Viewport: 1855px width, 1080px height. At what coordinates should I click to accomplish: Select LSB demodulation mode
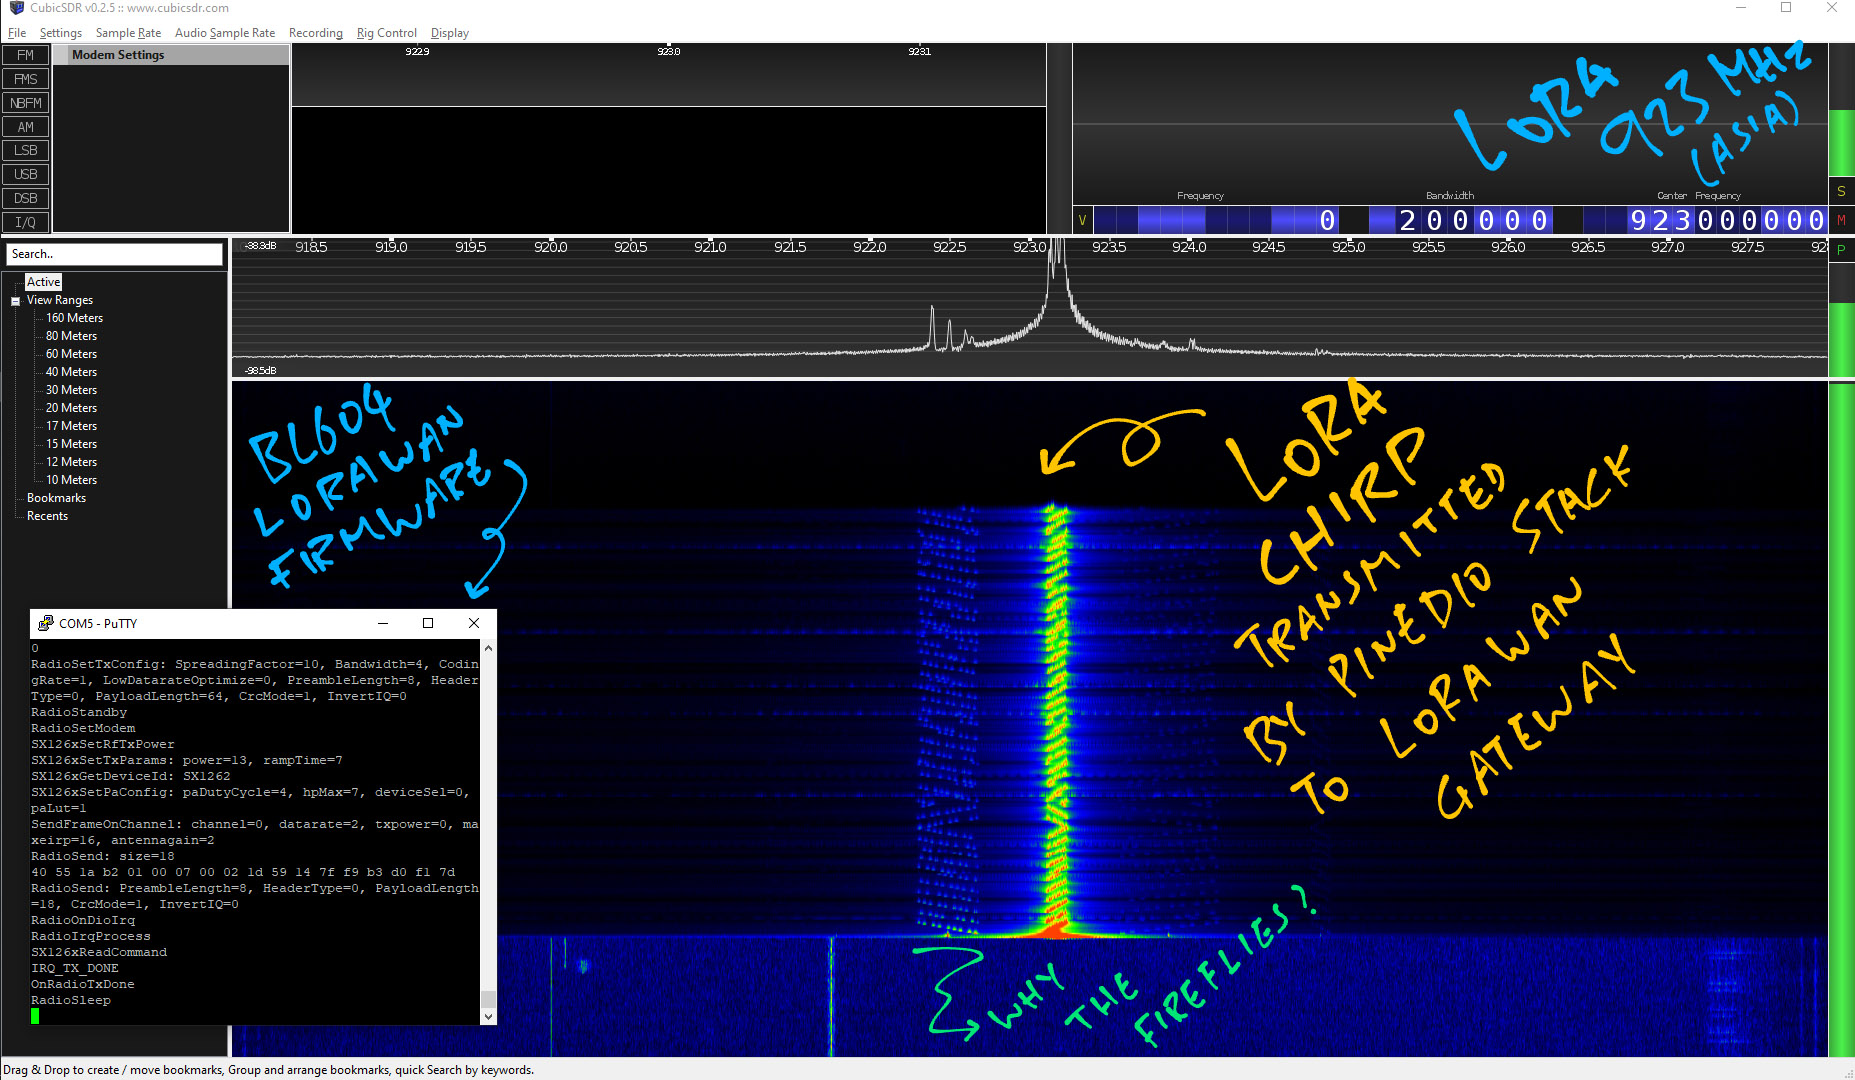click(x=25, y=150)
